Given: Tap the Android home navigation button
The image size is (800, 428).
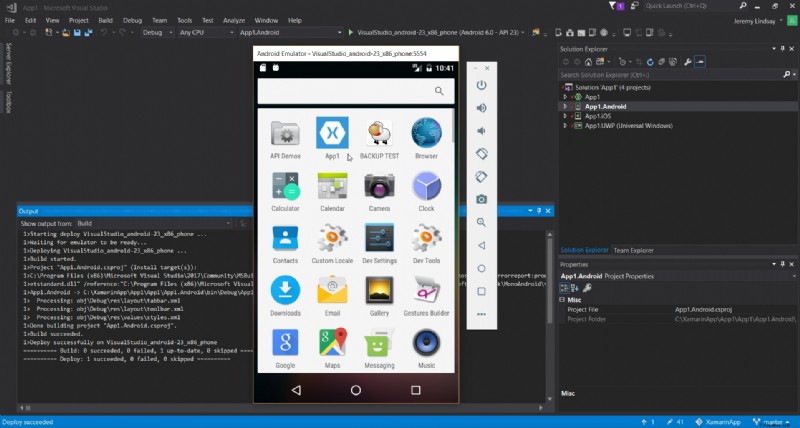Looking at the screenshot, I should click(x=355, y=388).
